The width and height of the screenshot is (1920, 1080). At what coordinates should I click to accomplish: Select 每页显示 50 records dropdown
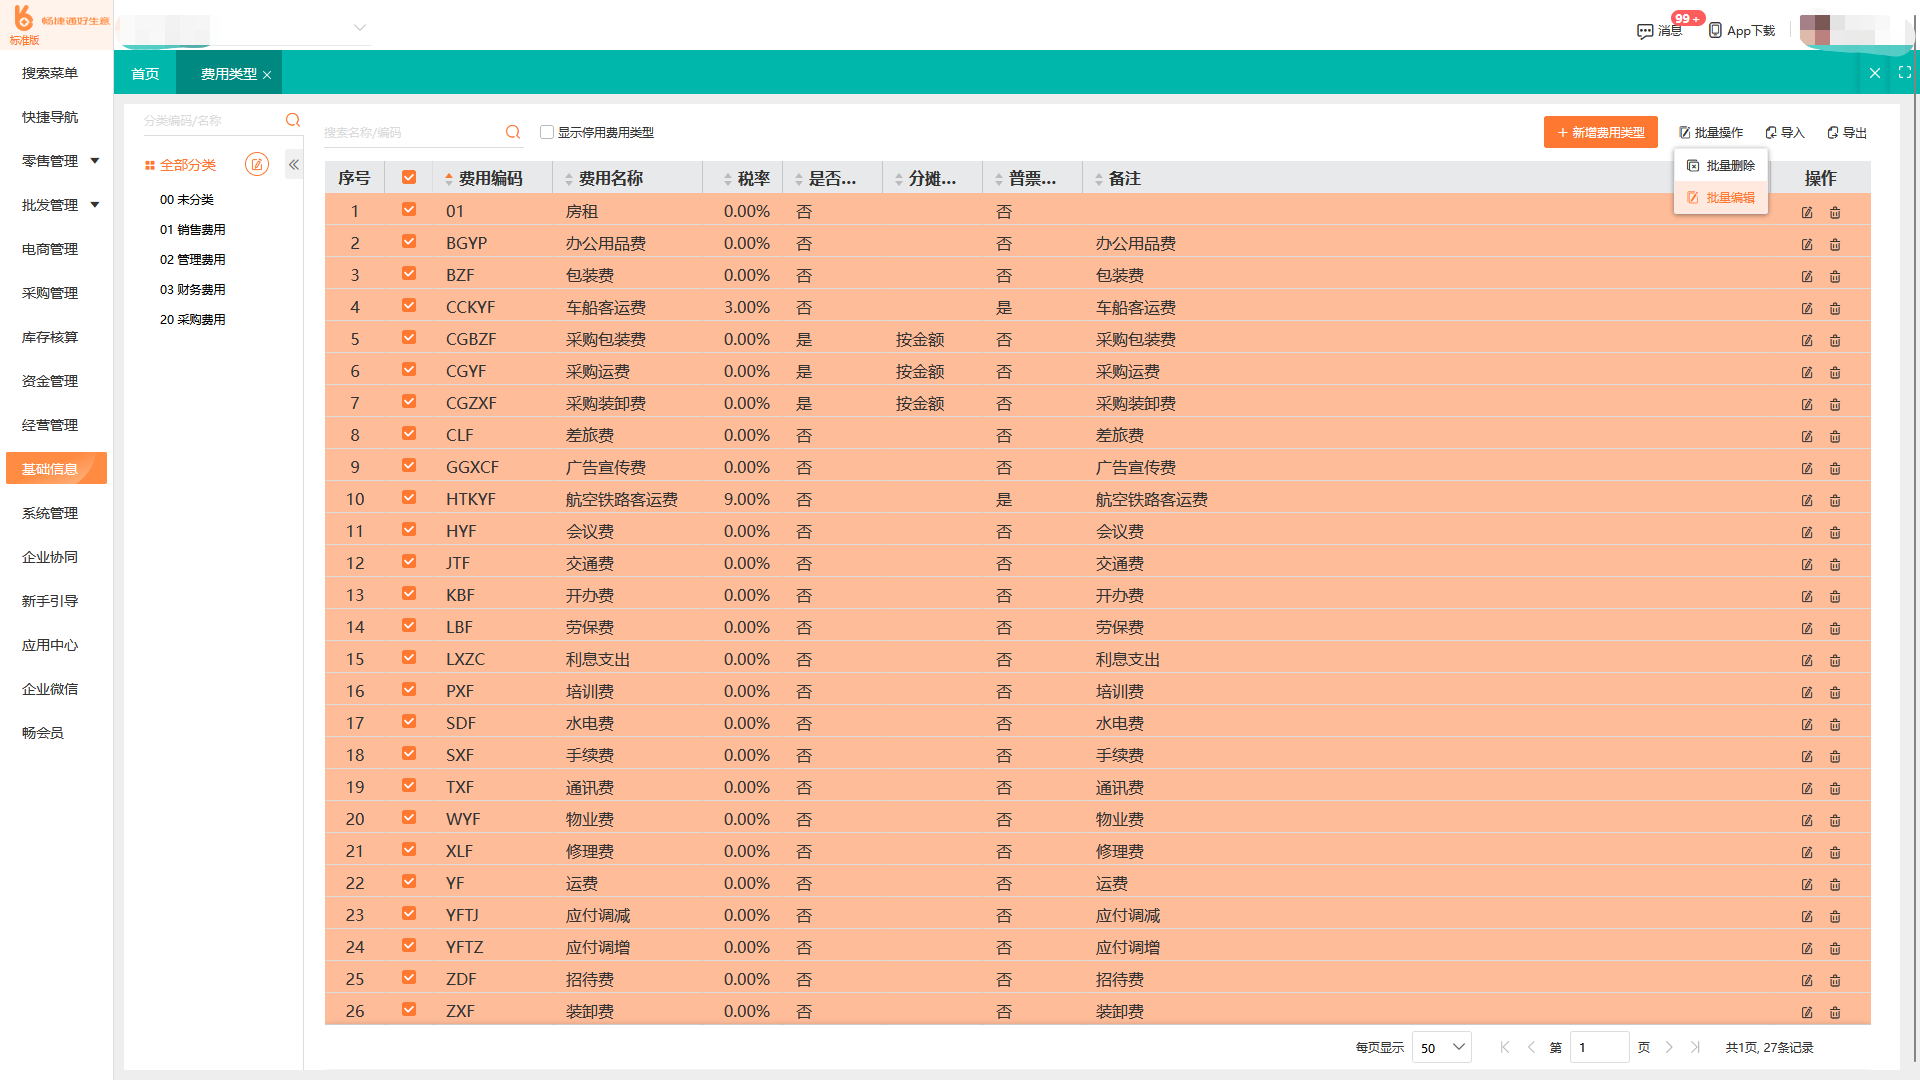[1440, 1048]
